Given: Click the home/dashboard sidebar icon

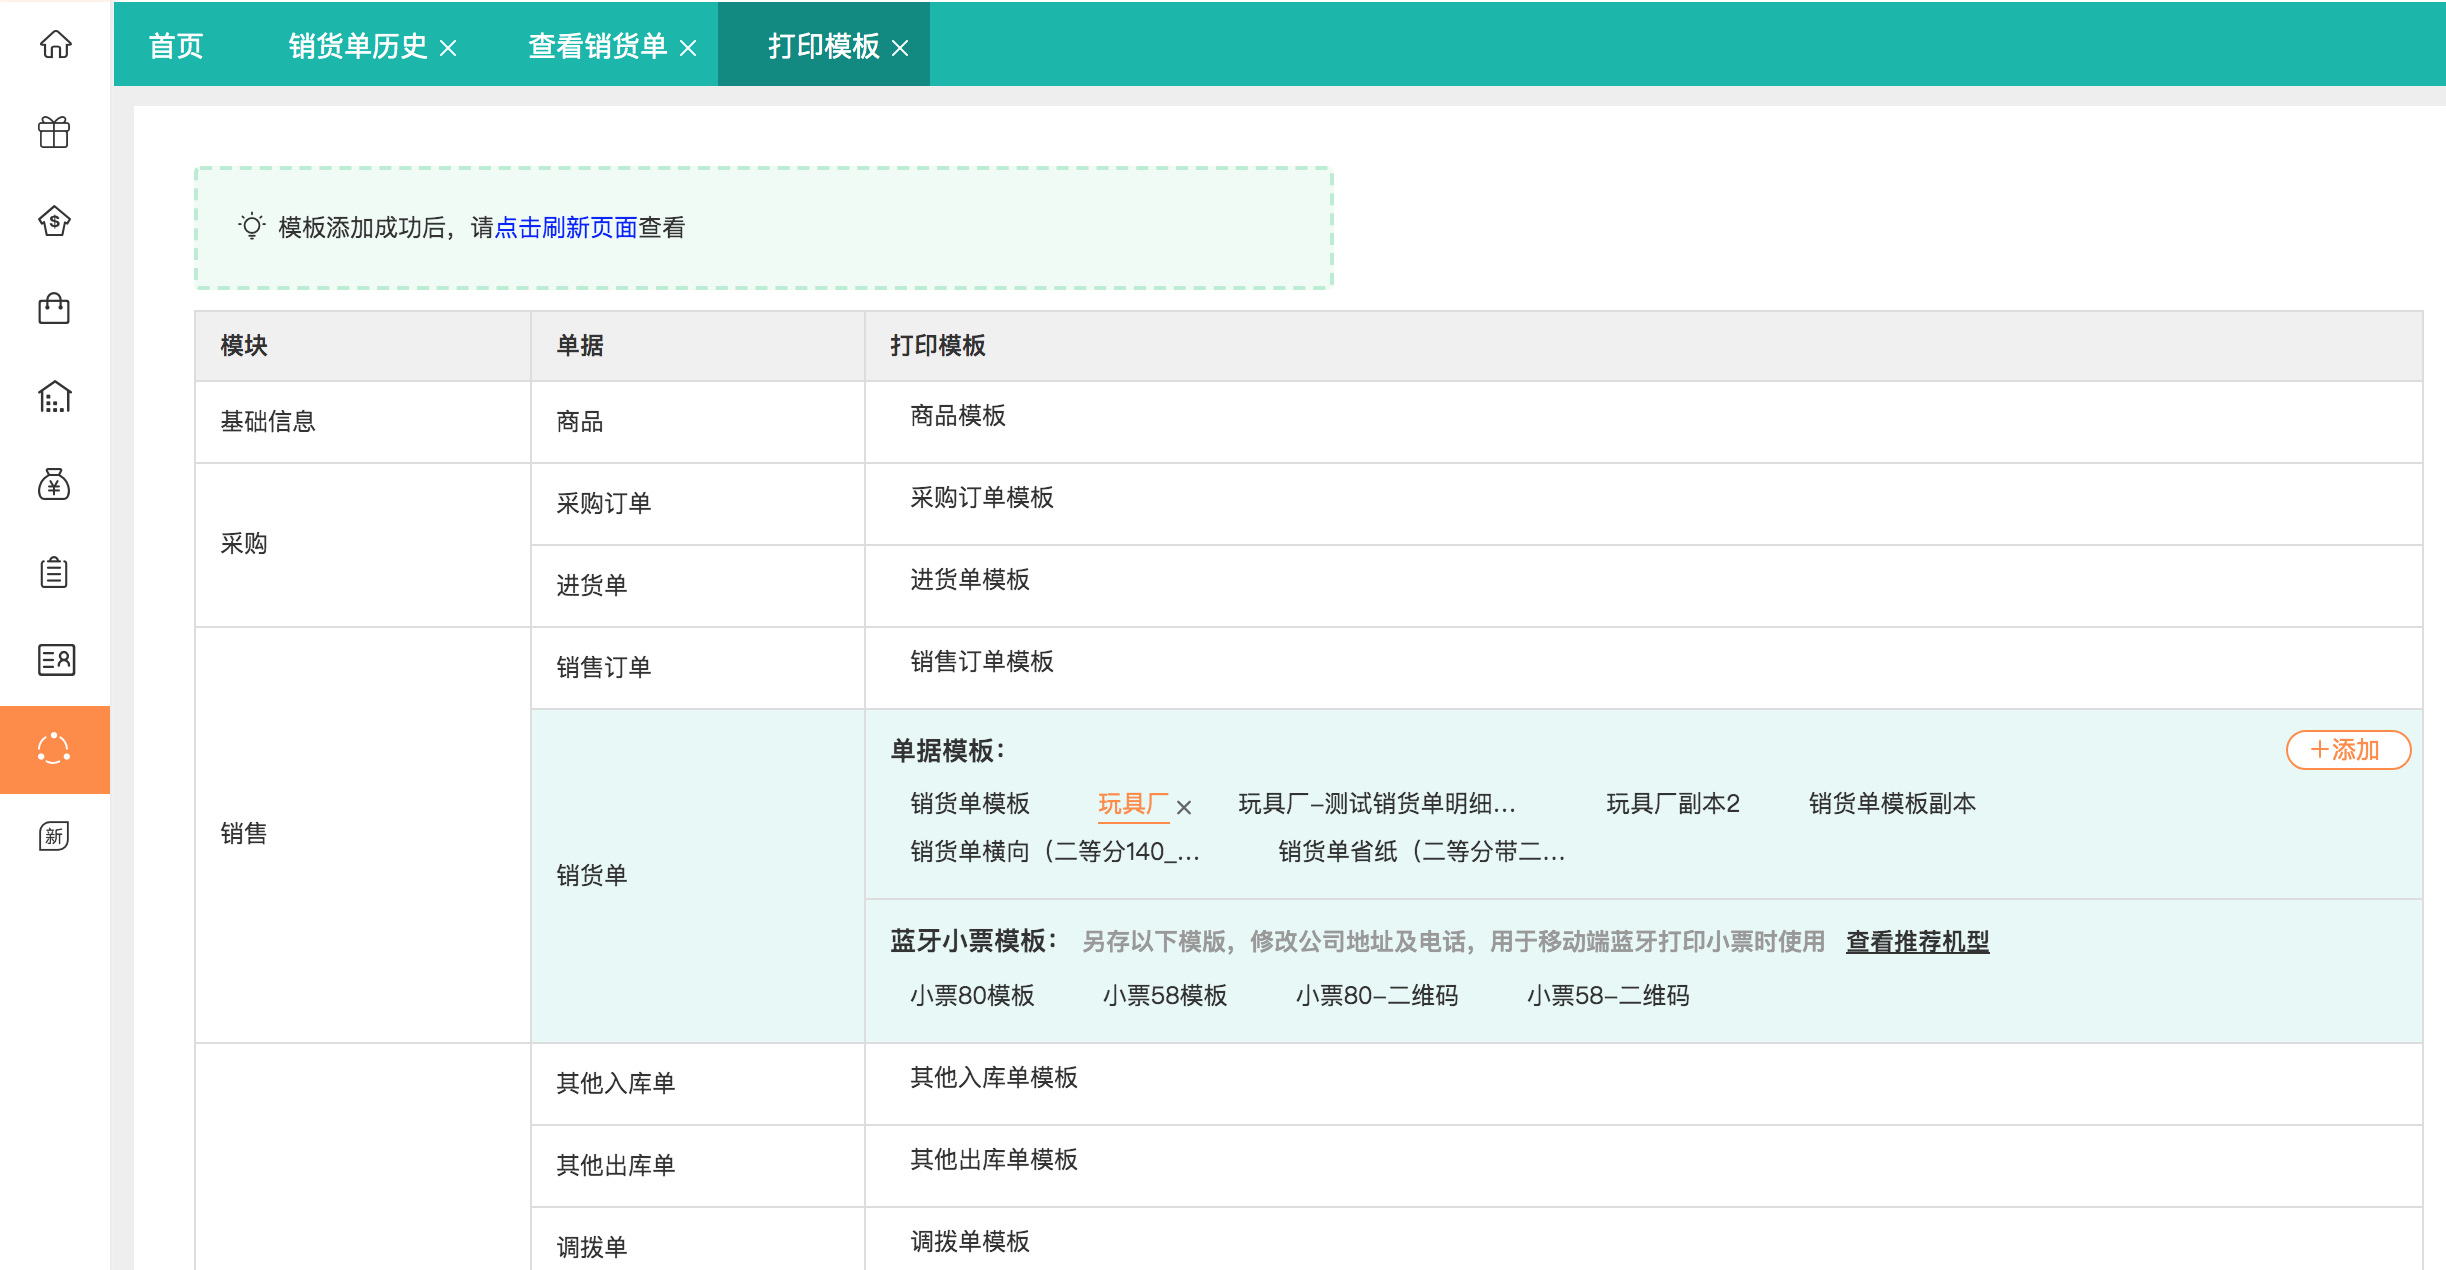Looking at the screenshot, I should (x=53, y=44).
